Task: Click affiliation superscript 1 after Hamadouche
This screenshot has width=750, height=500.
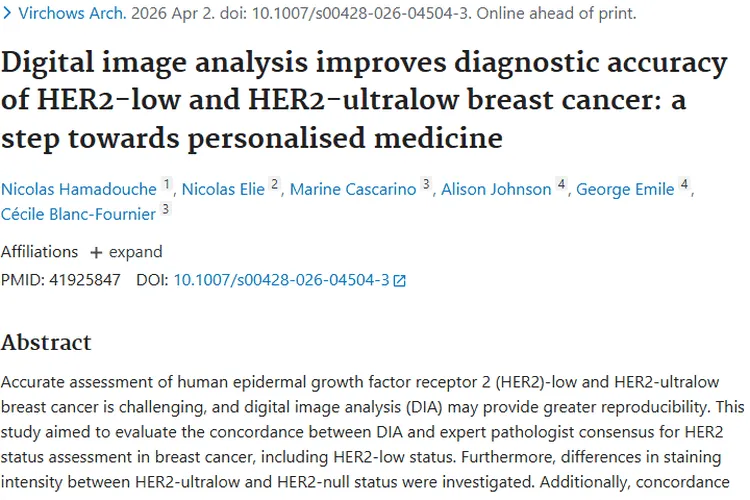Action: 166,184
